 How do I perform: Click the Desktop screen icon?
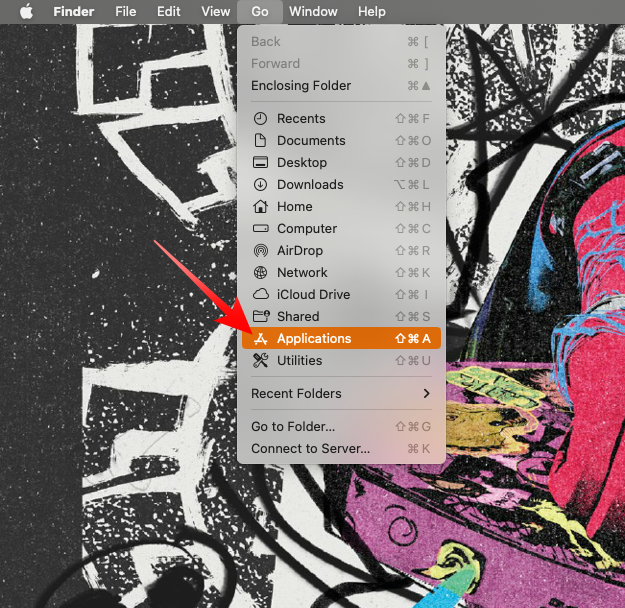pyautogui.click(x=260, y=162)
